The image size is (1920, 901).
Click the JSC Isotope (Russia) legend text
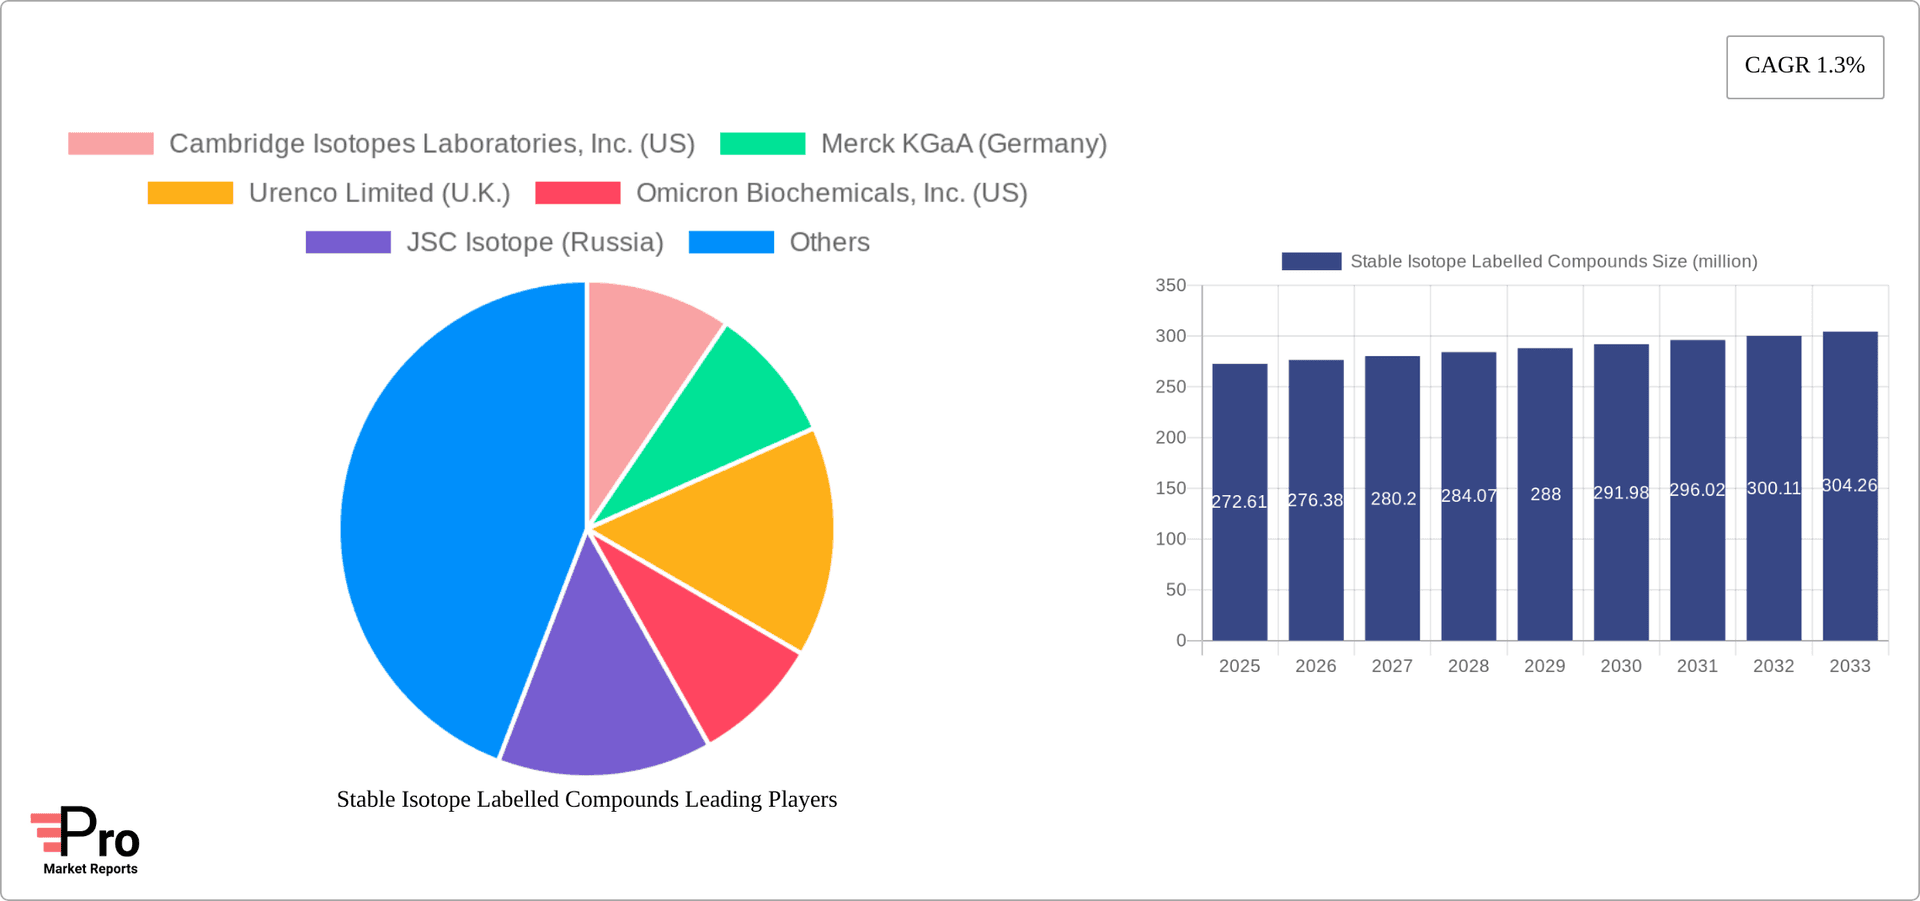[x=535, y=241]
